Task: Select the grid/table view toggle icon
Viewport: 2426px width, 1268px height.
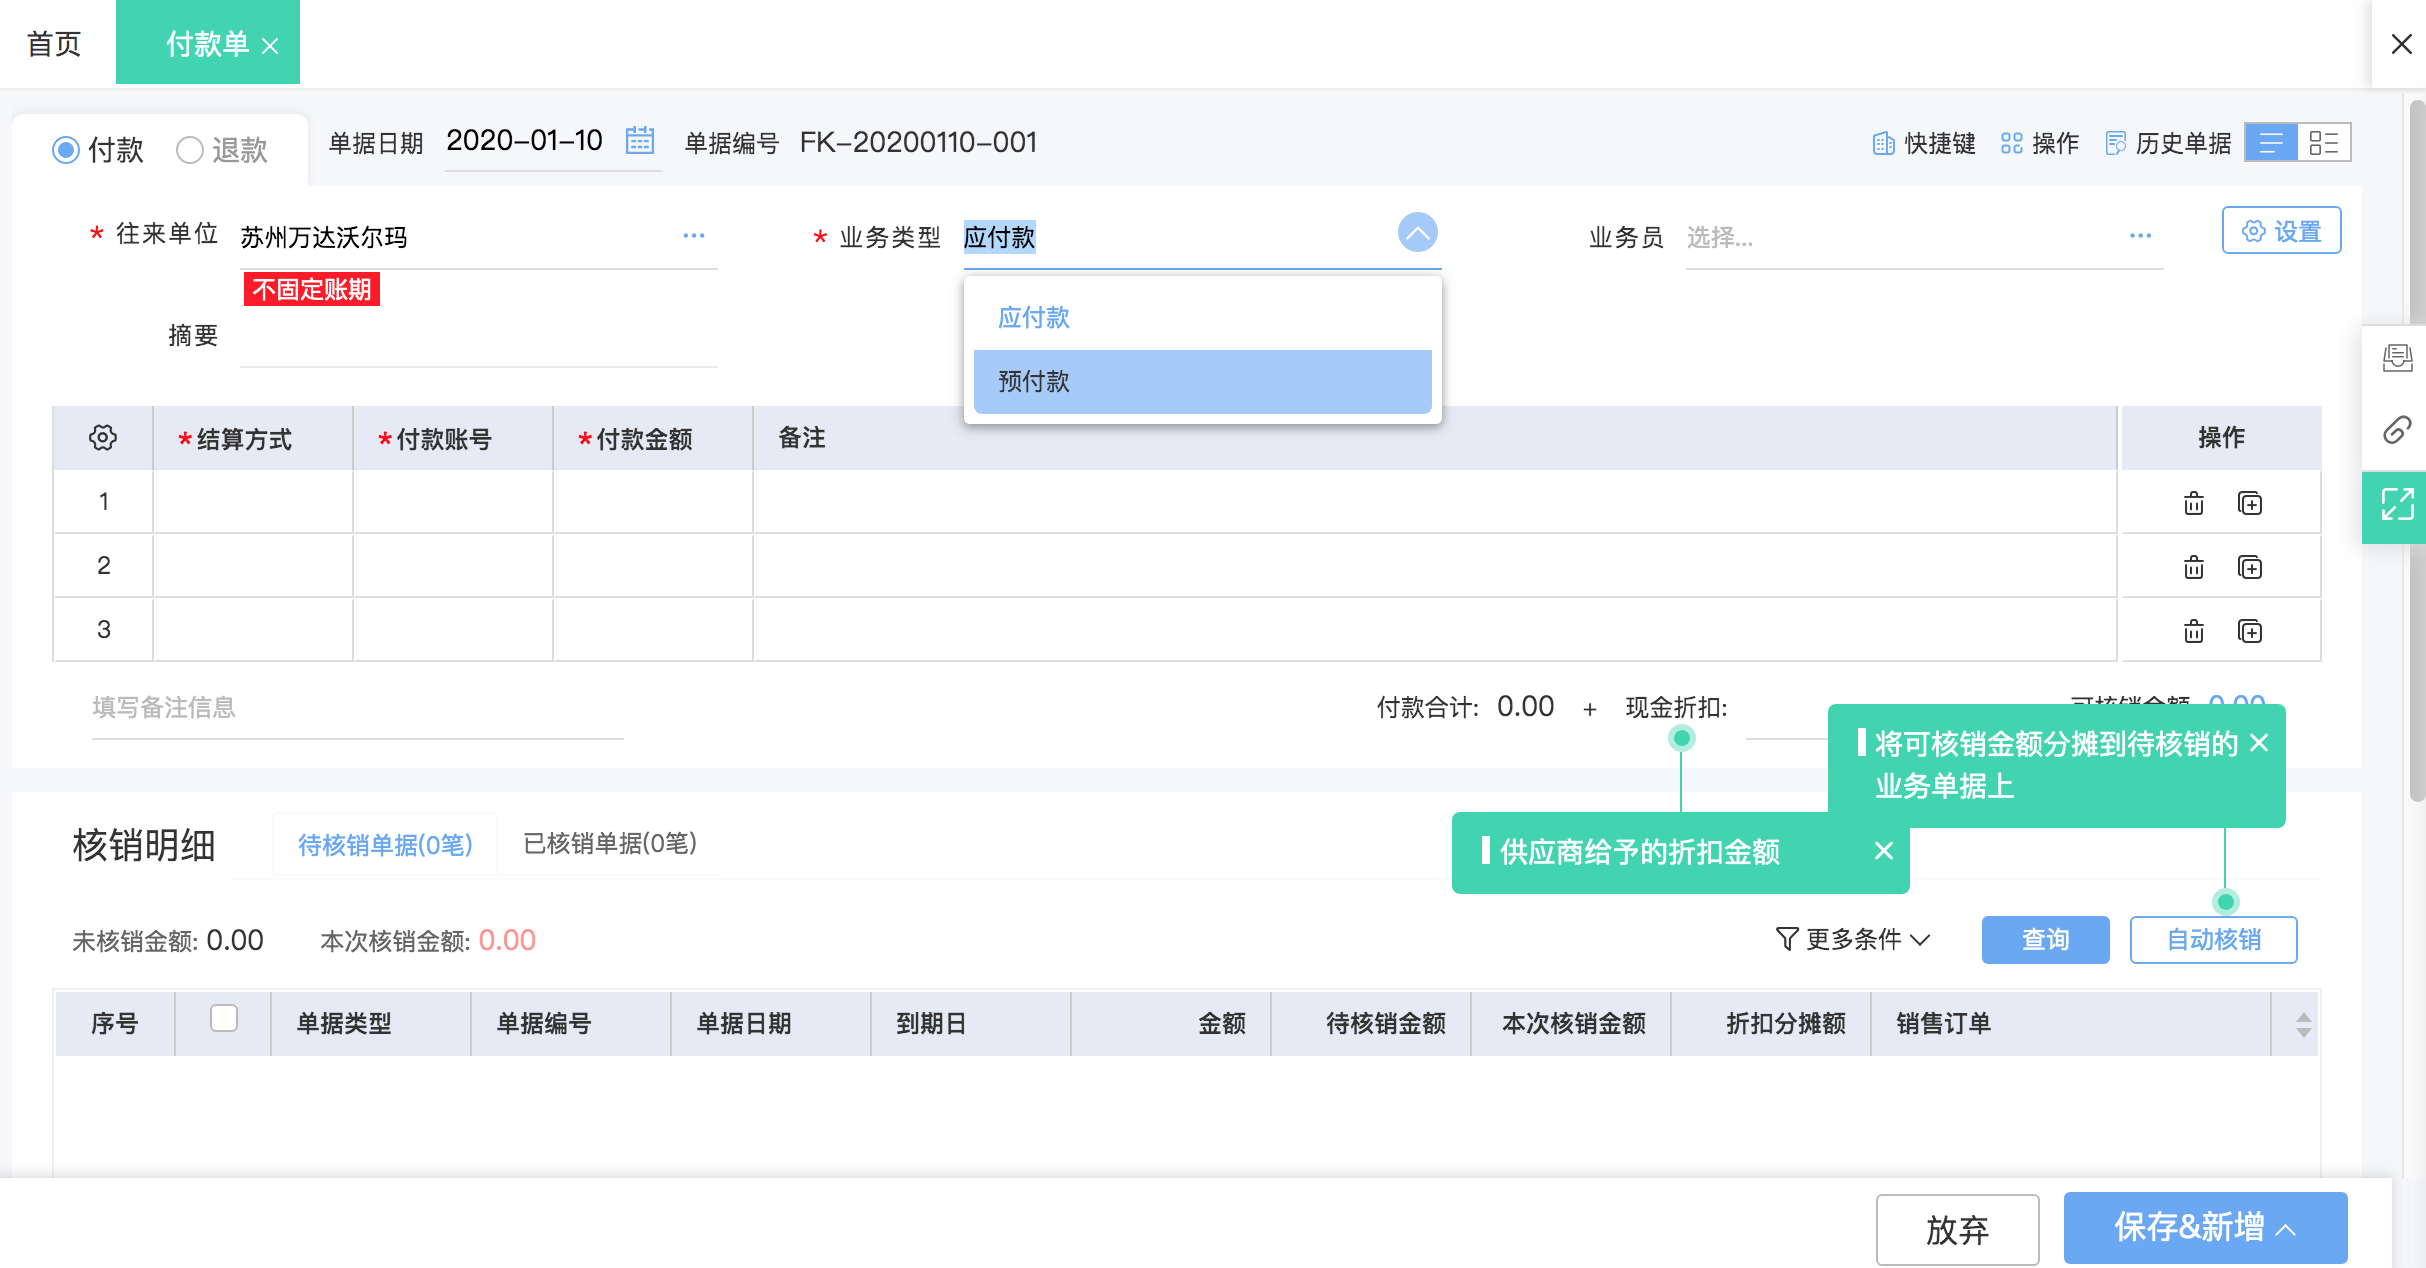Action: click(2323, 143)
